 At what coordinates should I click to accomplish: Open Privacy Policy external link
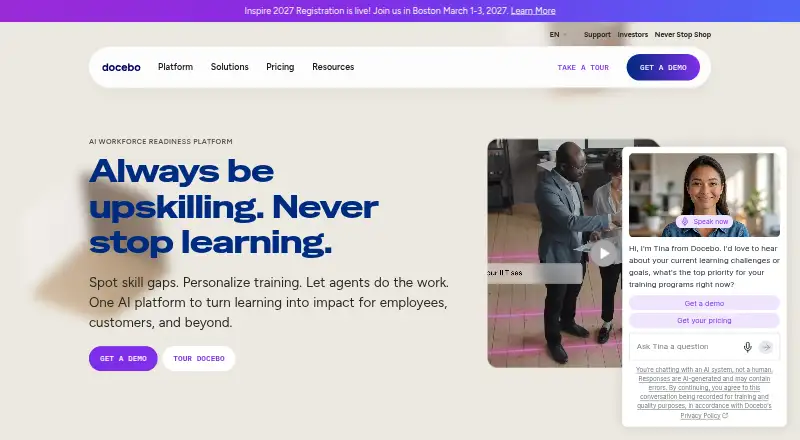coord(704,415)
